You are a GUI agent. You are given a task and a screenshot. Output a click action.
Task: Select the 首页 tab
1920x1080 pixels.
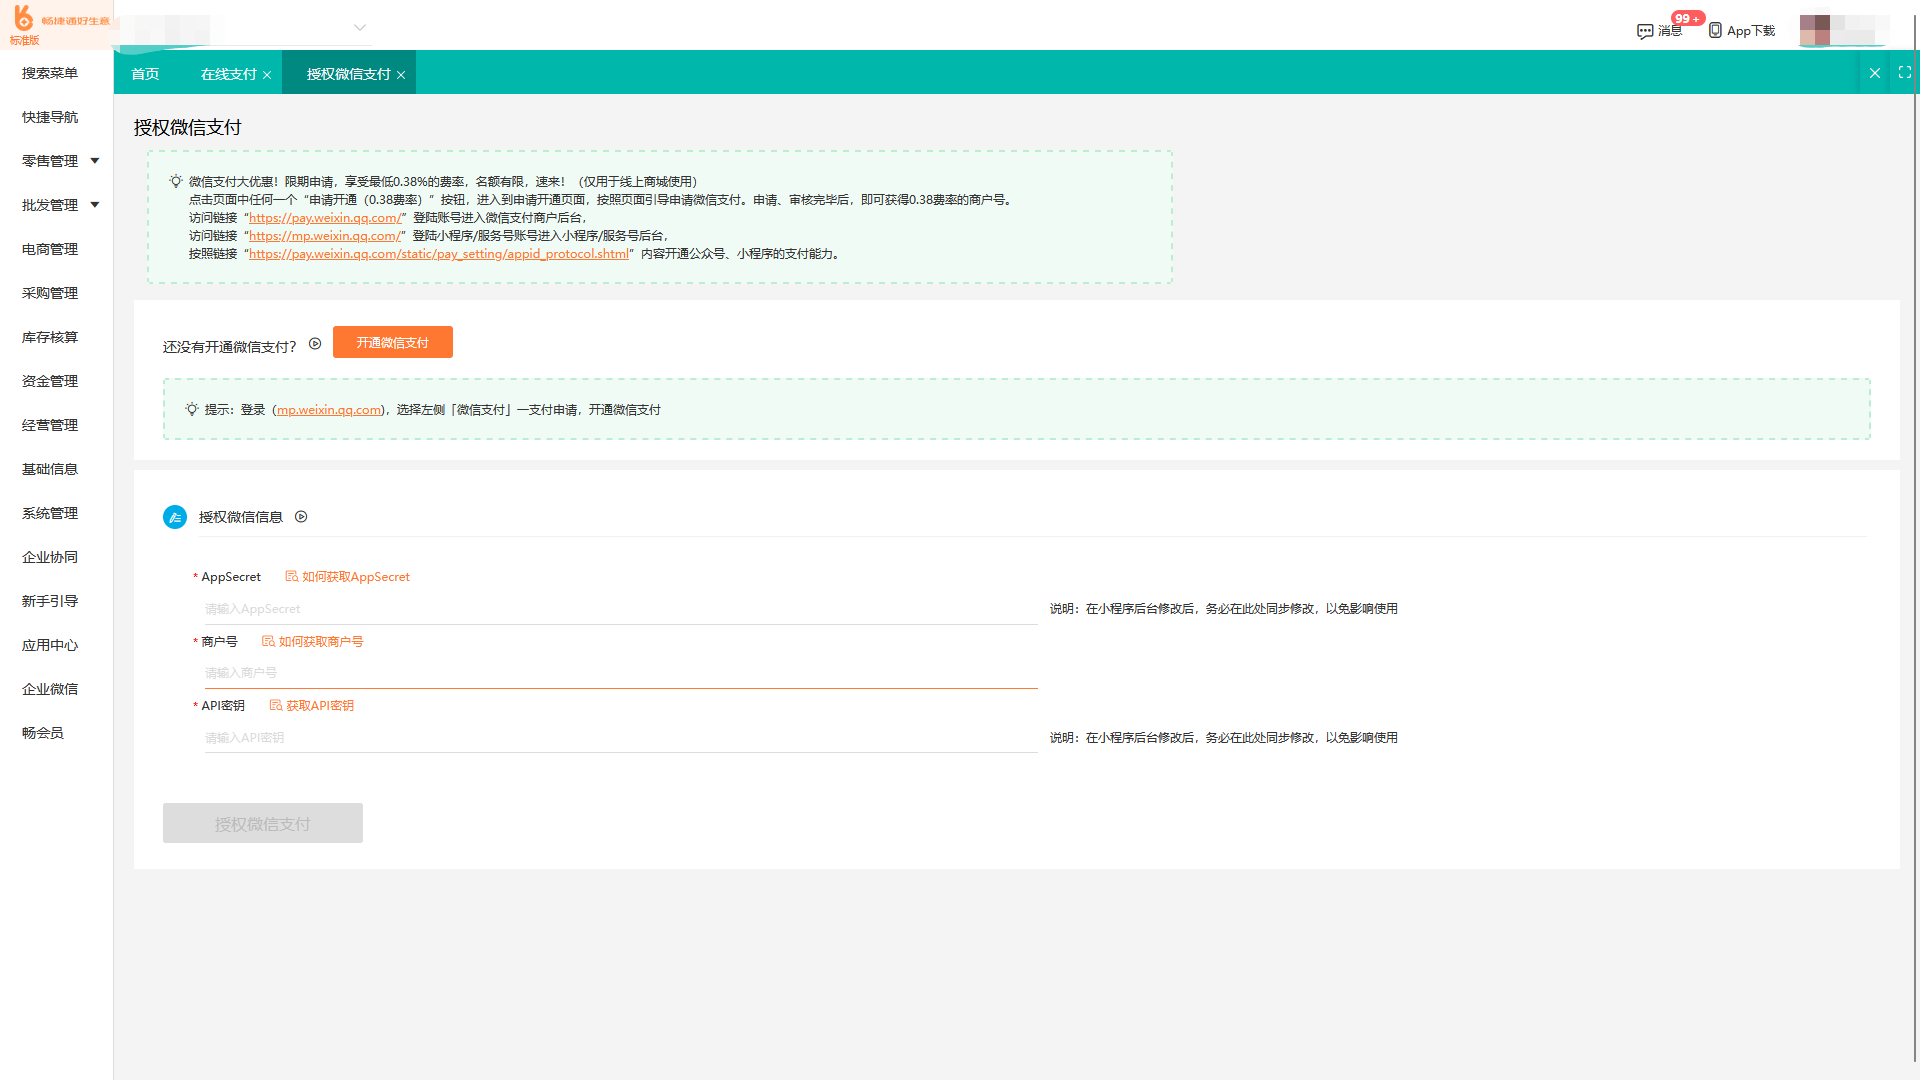[x=145, y=74]
